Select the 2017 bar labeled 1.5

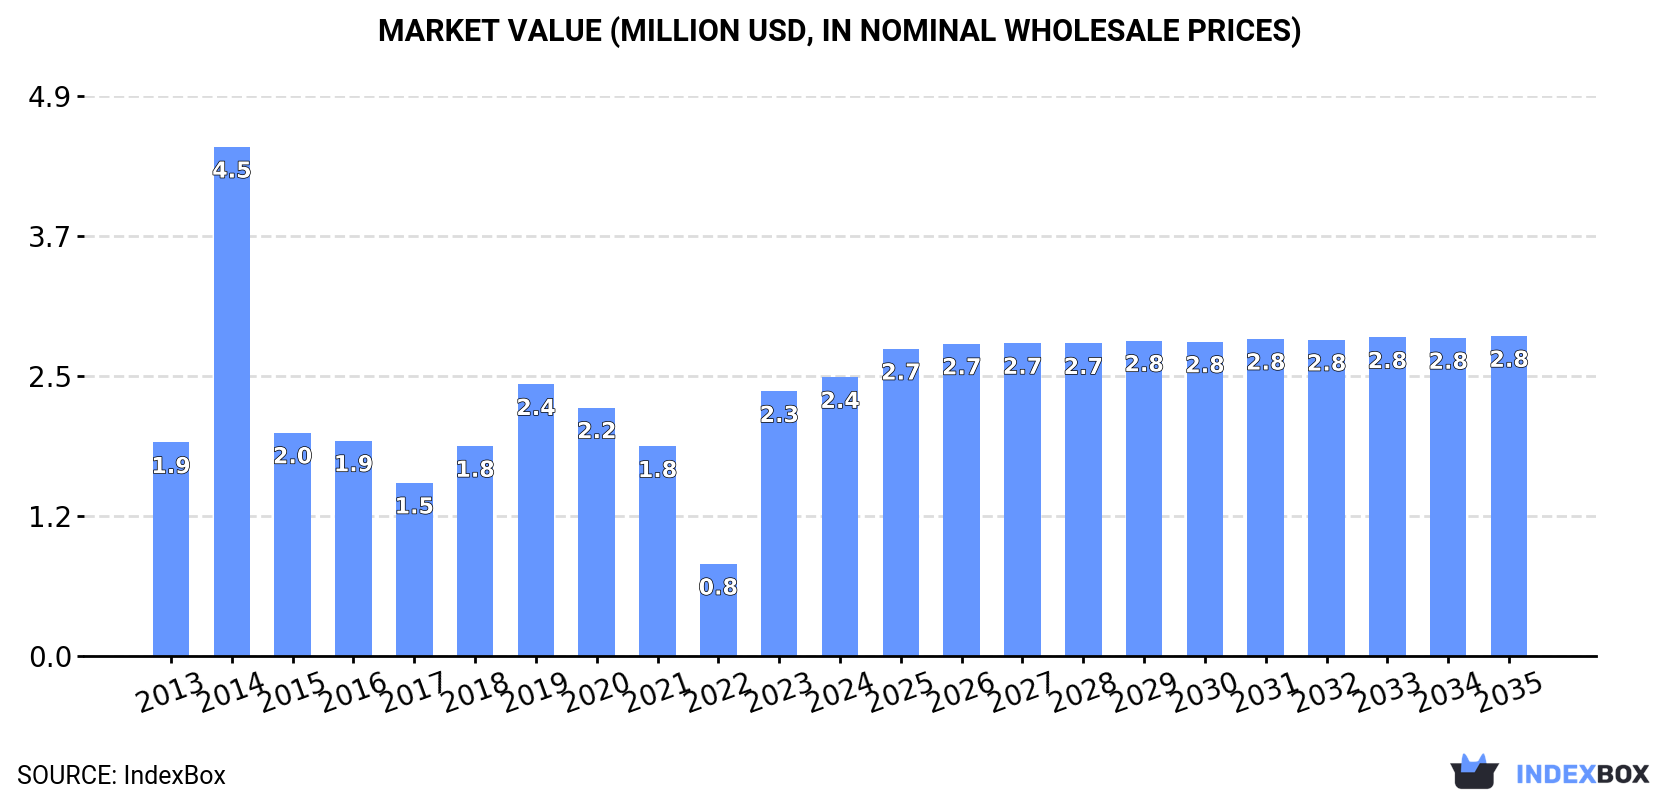(x=414, y=569)
